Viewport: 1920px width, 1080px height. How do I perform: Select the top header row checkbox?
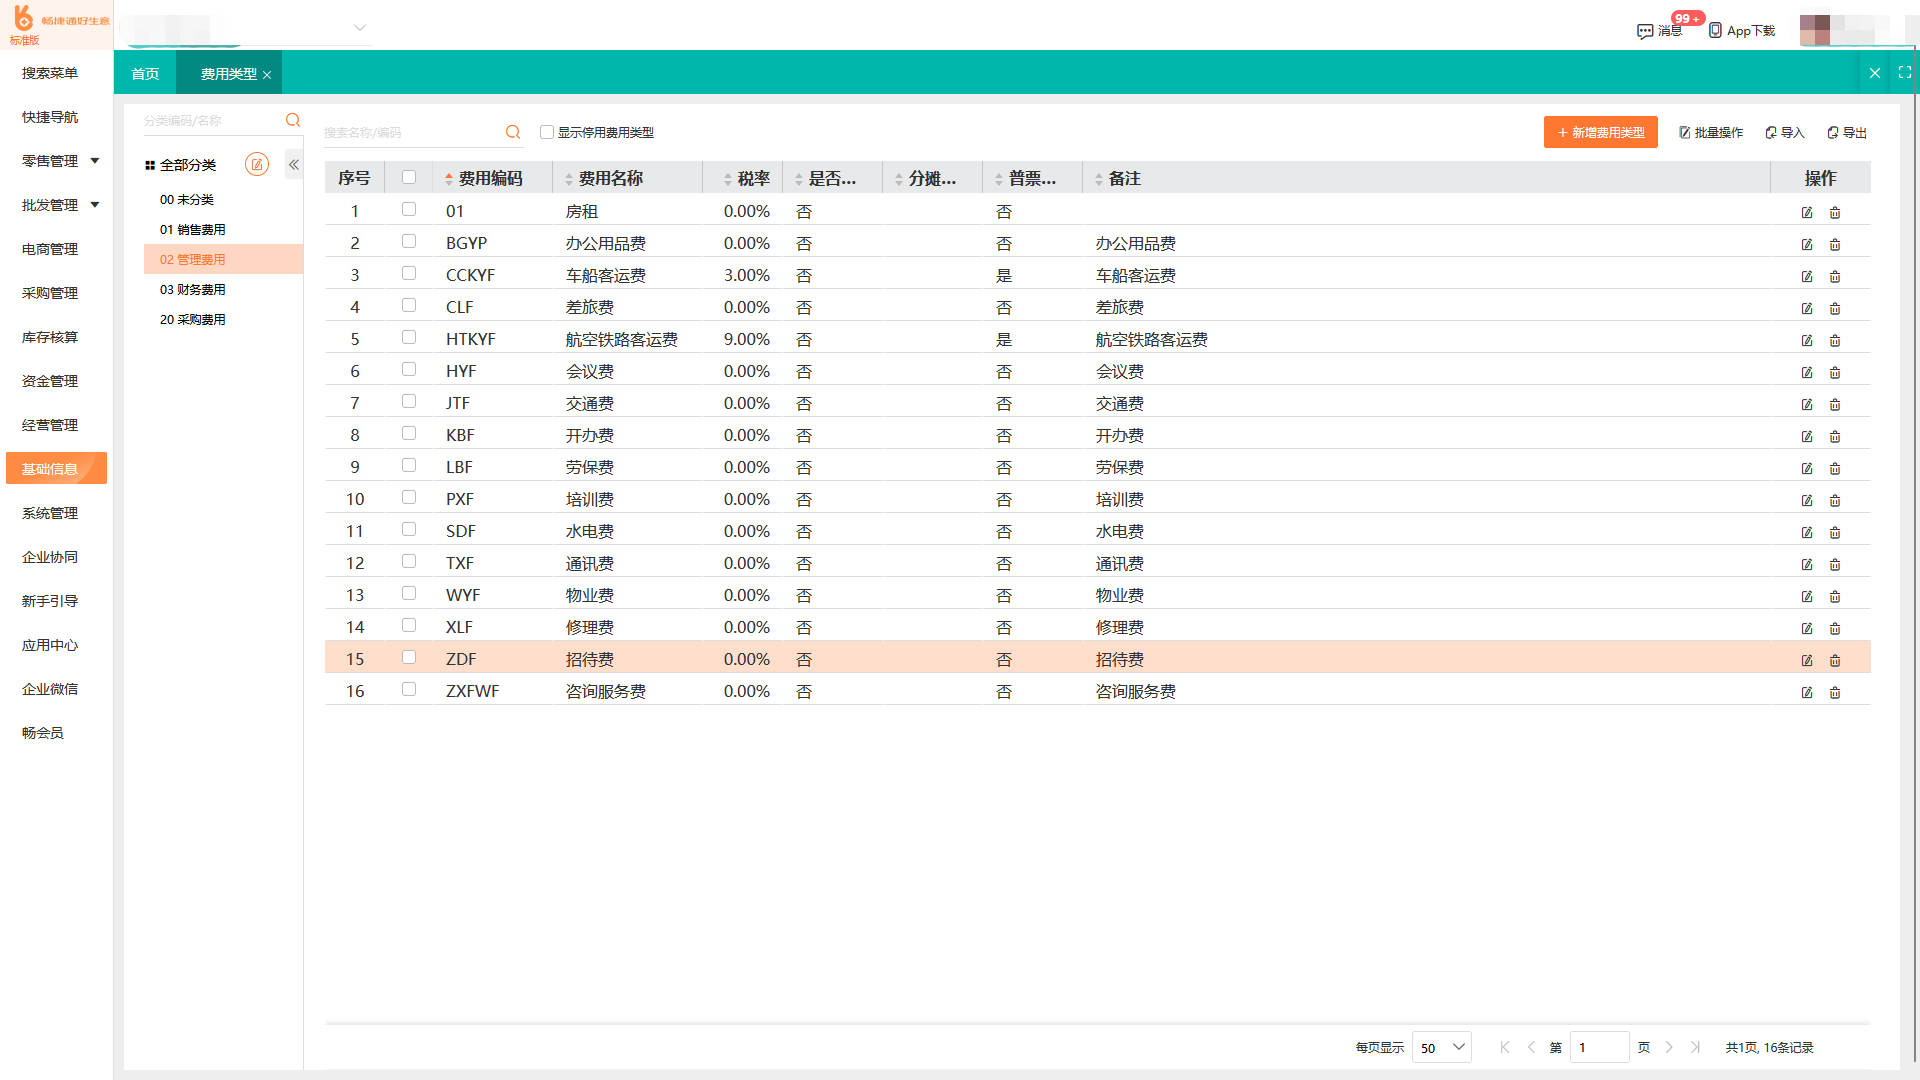[407, 178]
